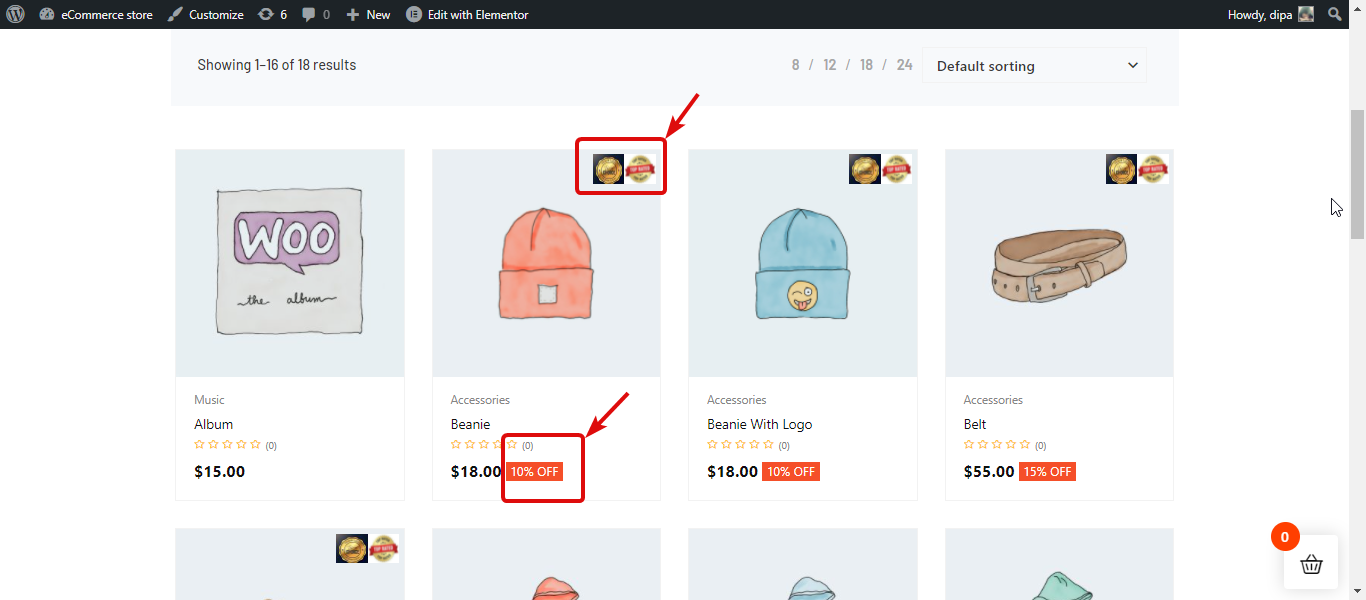Click the Top Rated ribbon on Belt
Viewport: 1366px width, 600px height.
pyautogui.click(x=1154, y=168)
